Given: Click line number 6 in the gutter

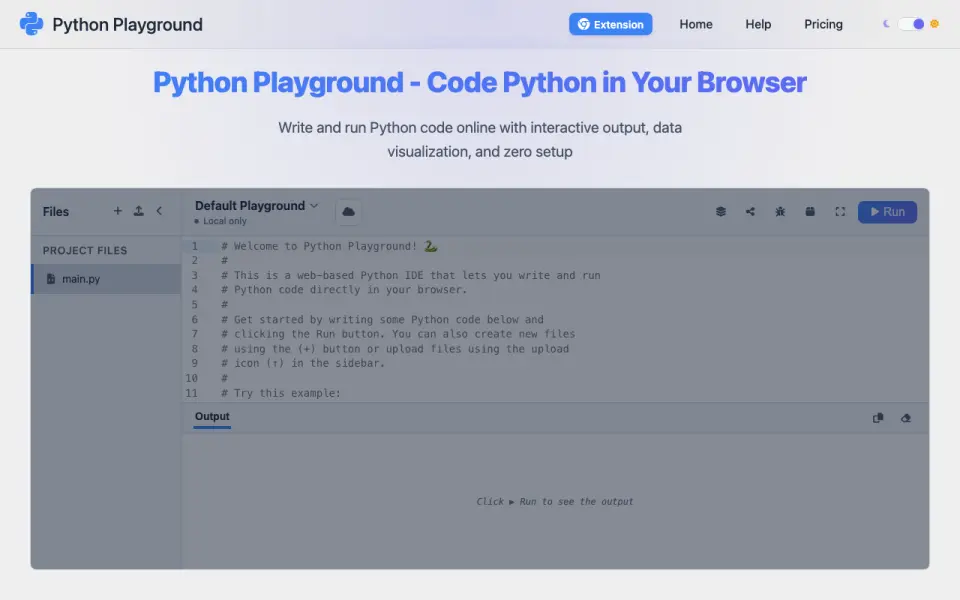Looking at the screenshot, I should (x=195, y=319).
